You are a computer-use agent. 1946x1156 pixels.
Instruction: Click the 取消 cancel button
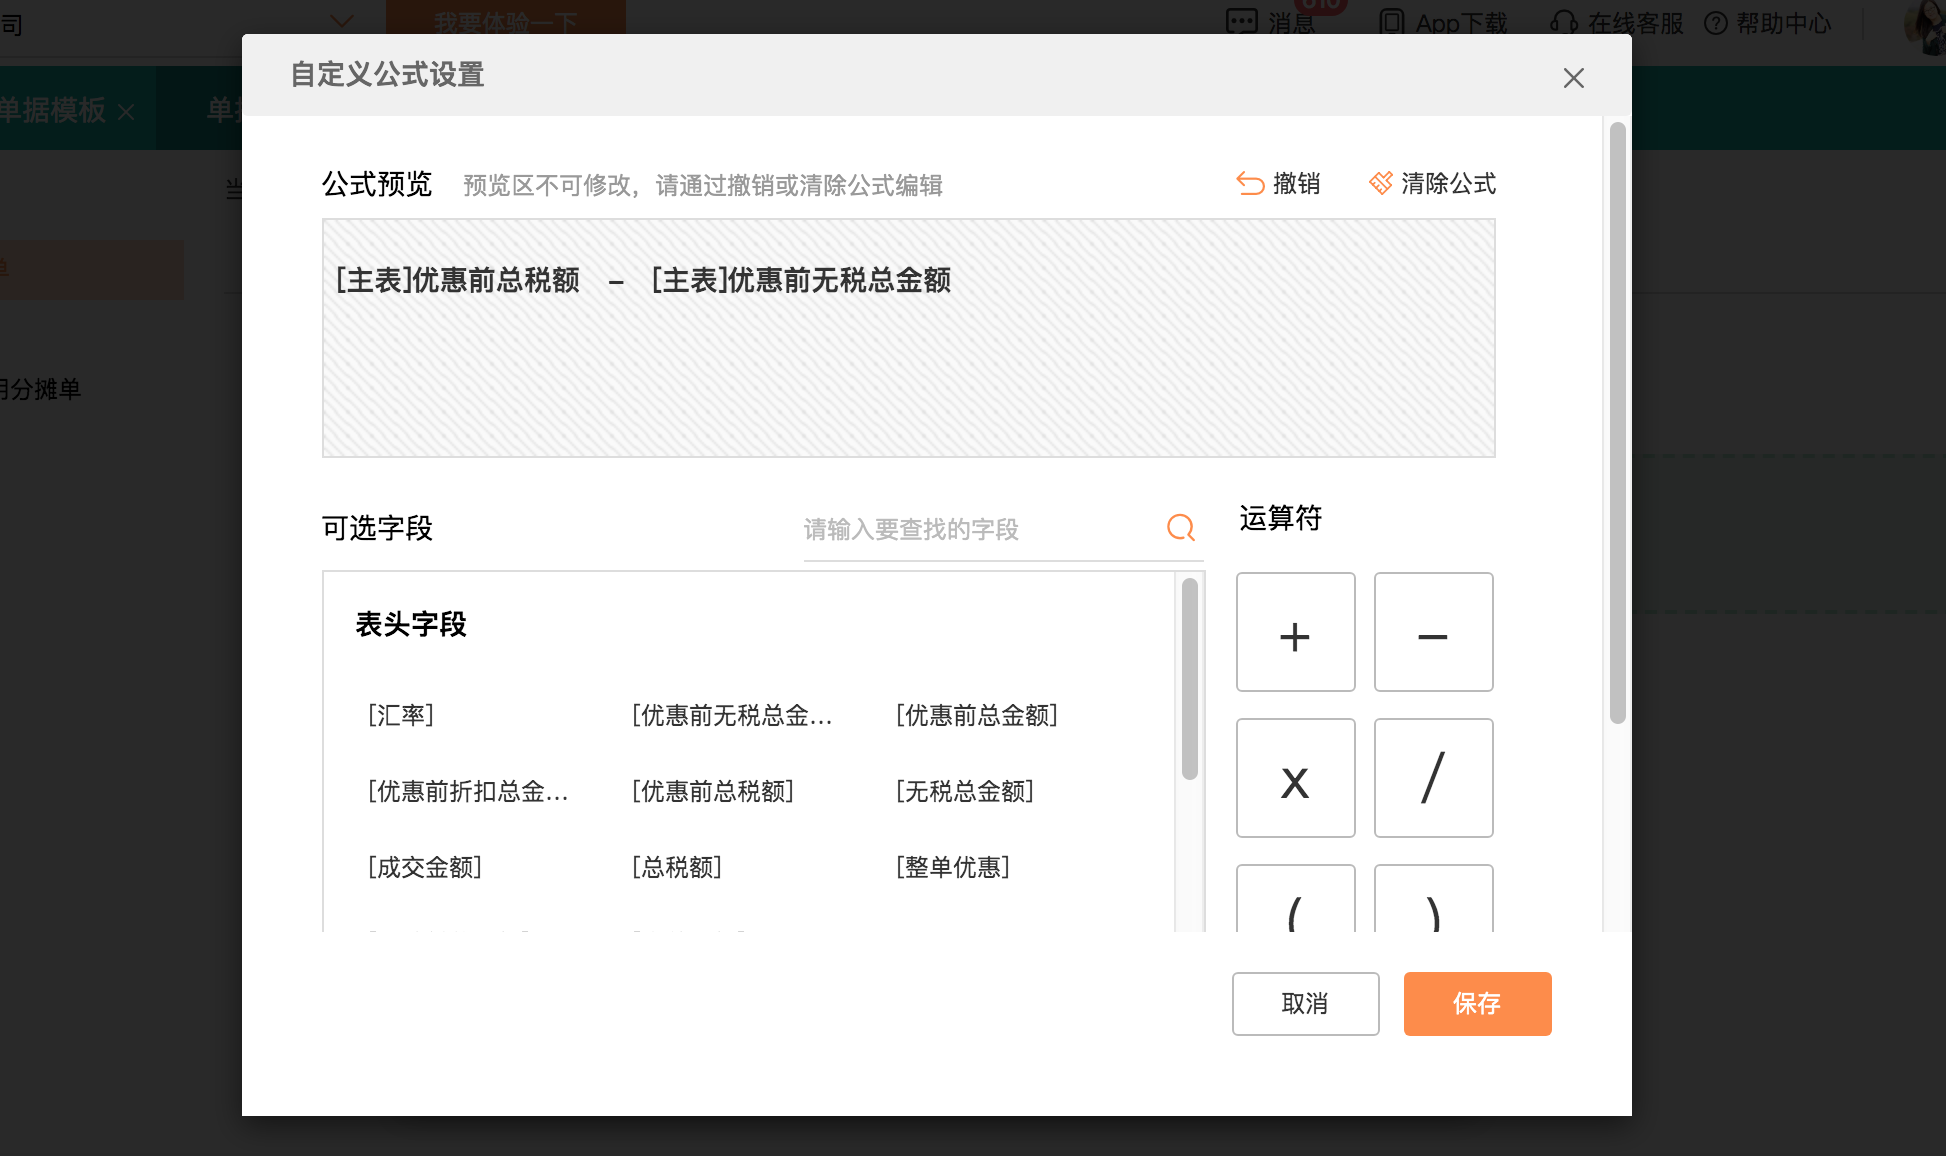click(x=1305, y=1002)
